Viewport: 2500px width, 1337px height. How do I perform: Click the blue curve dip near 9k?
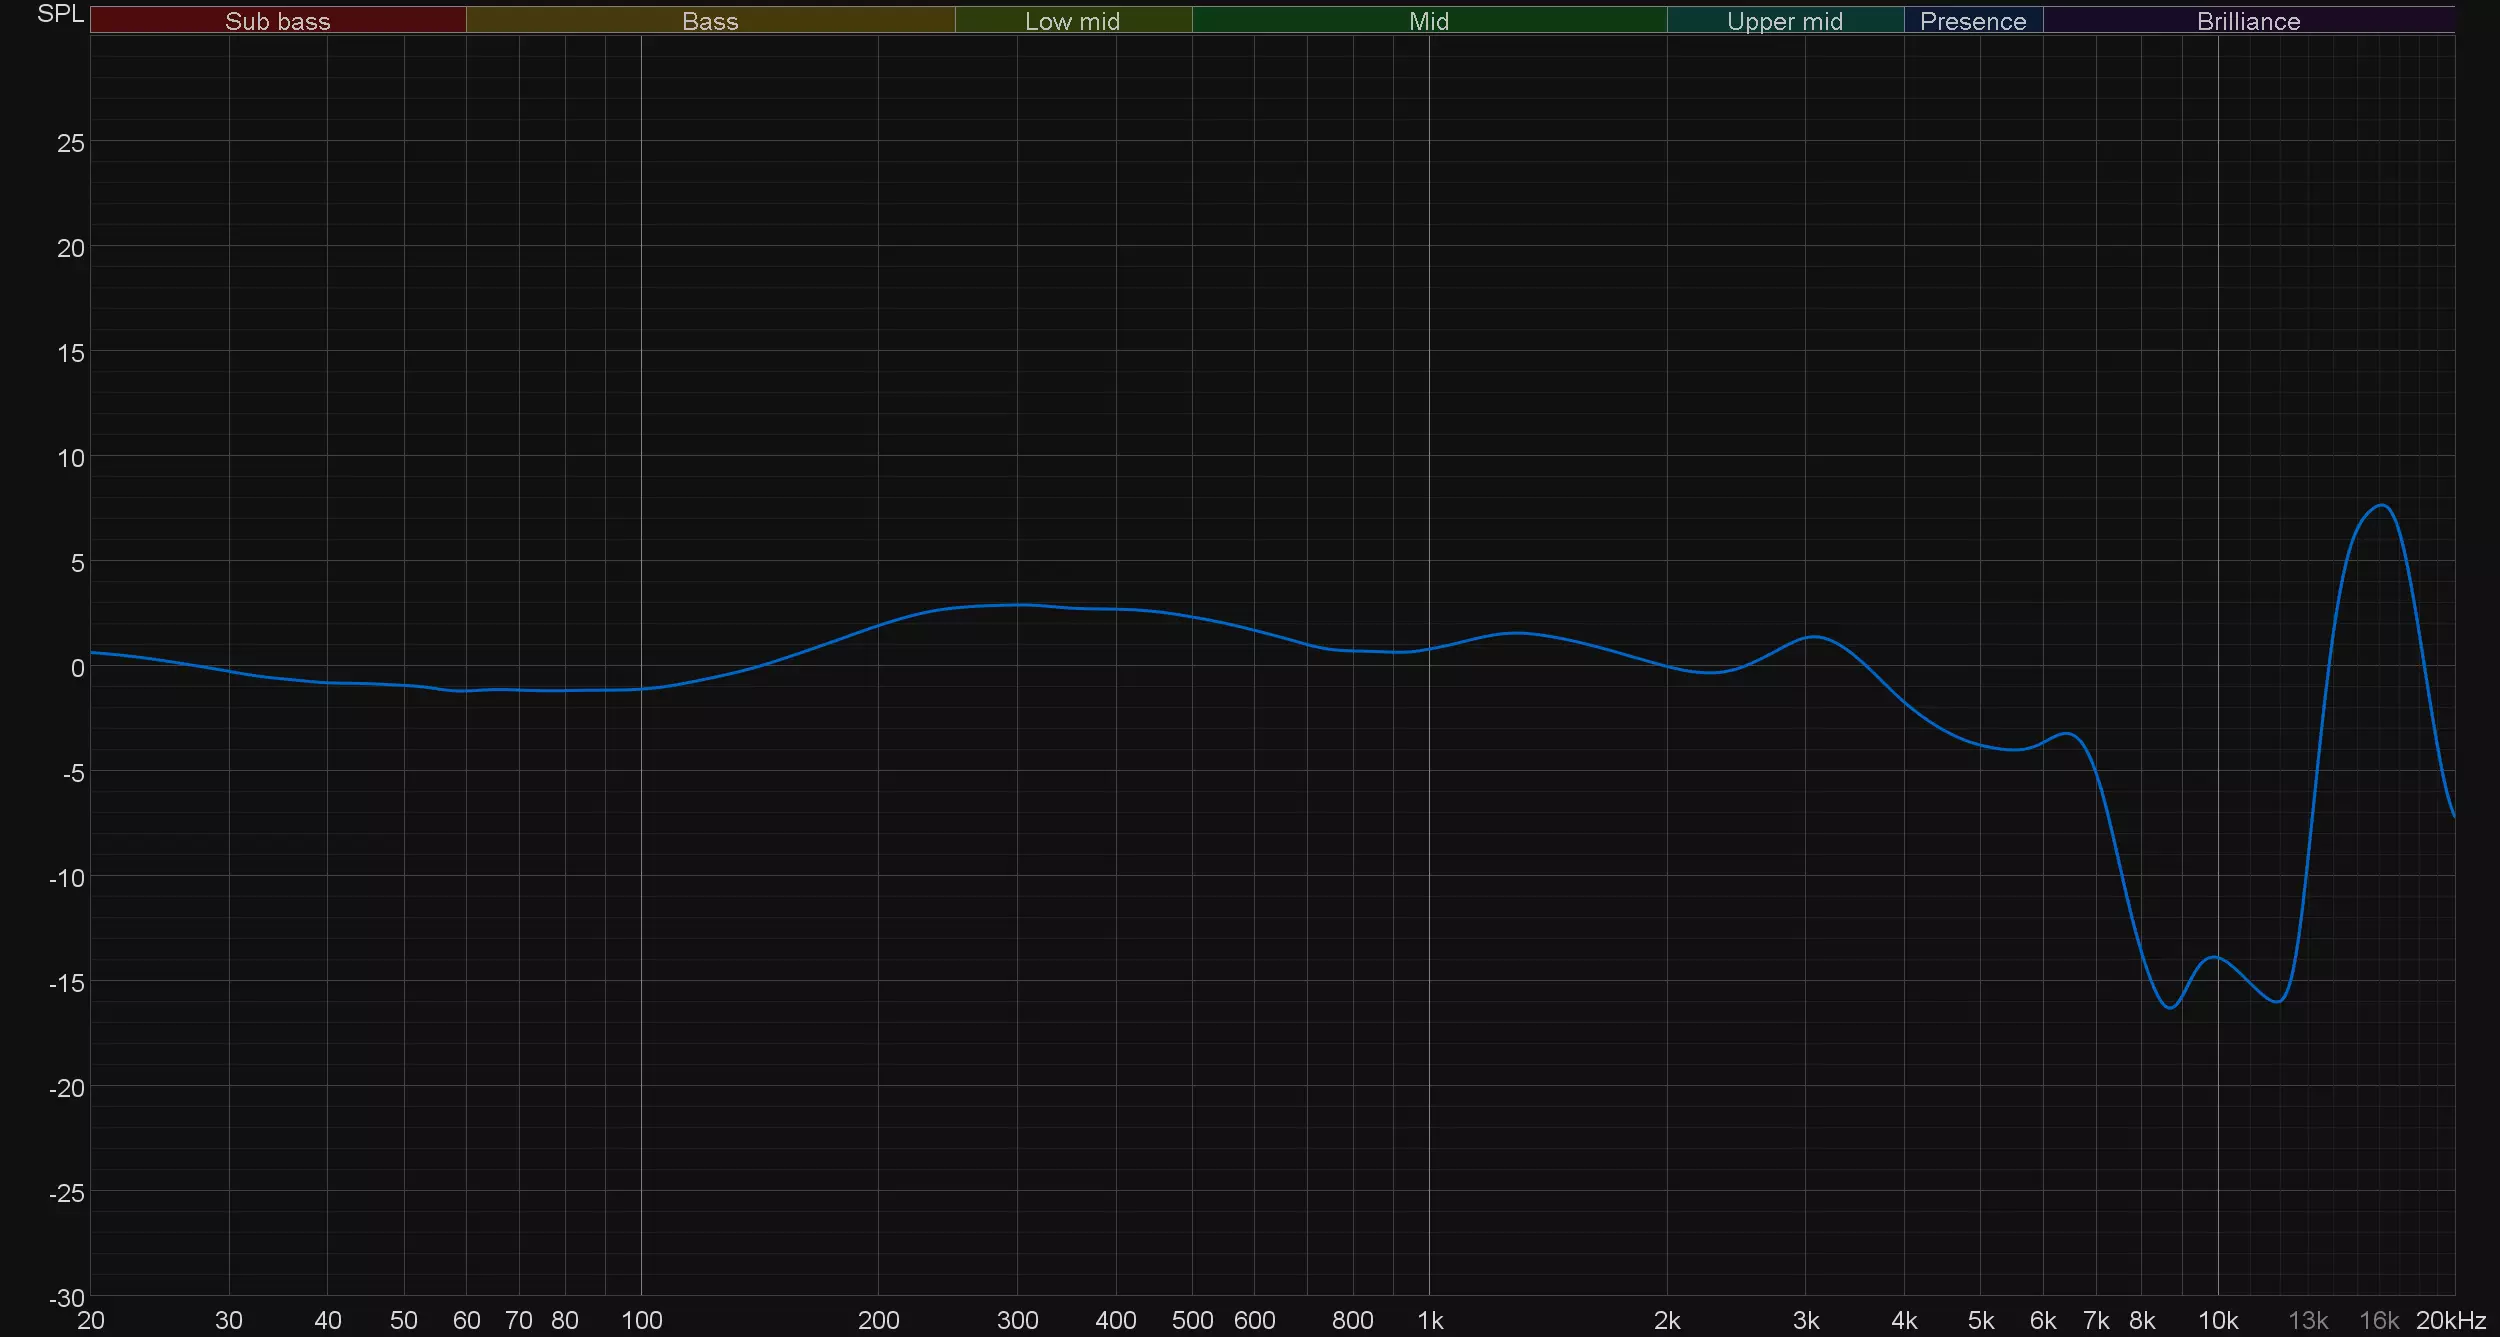[x=2169, y=1007]
